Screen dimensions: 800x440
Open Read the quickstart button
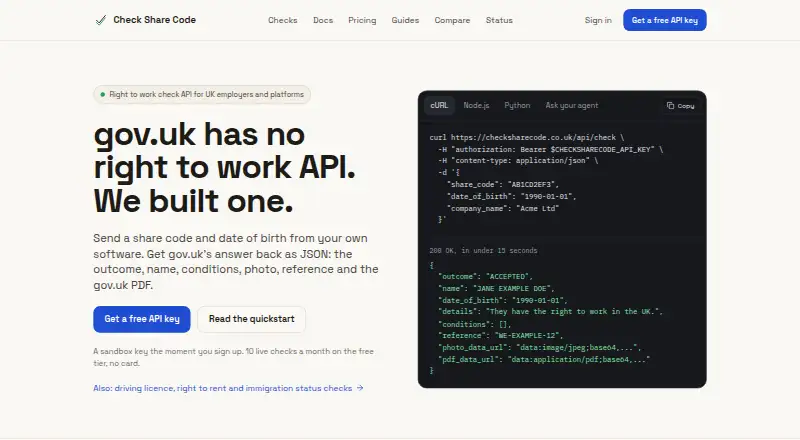pos(252,319)
